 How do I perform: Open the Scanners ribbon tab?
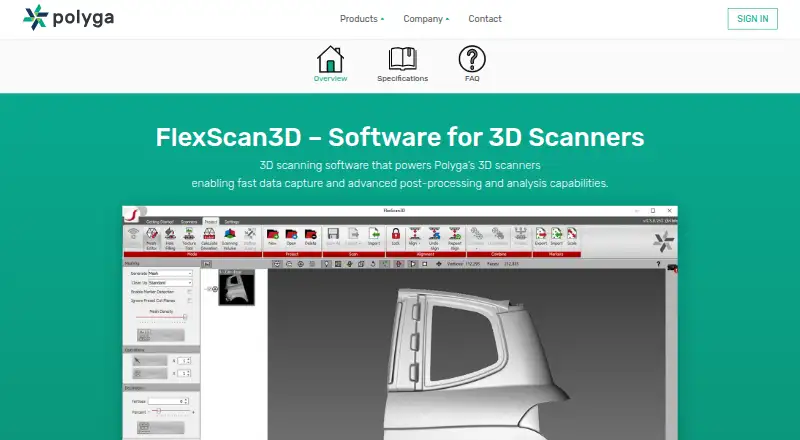tap(189, 222)
